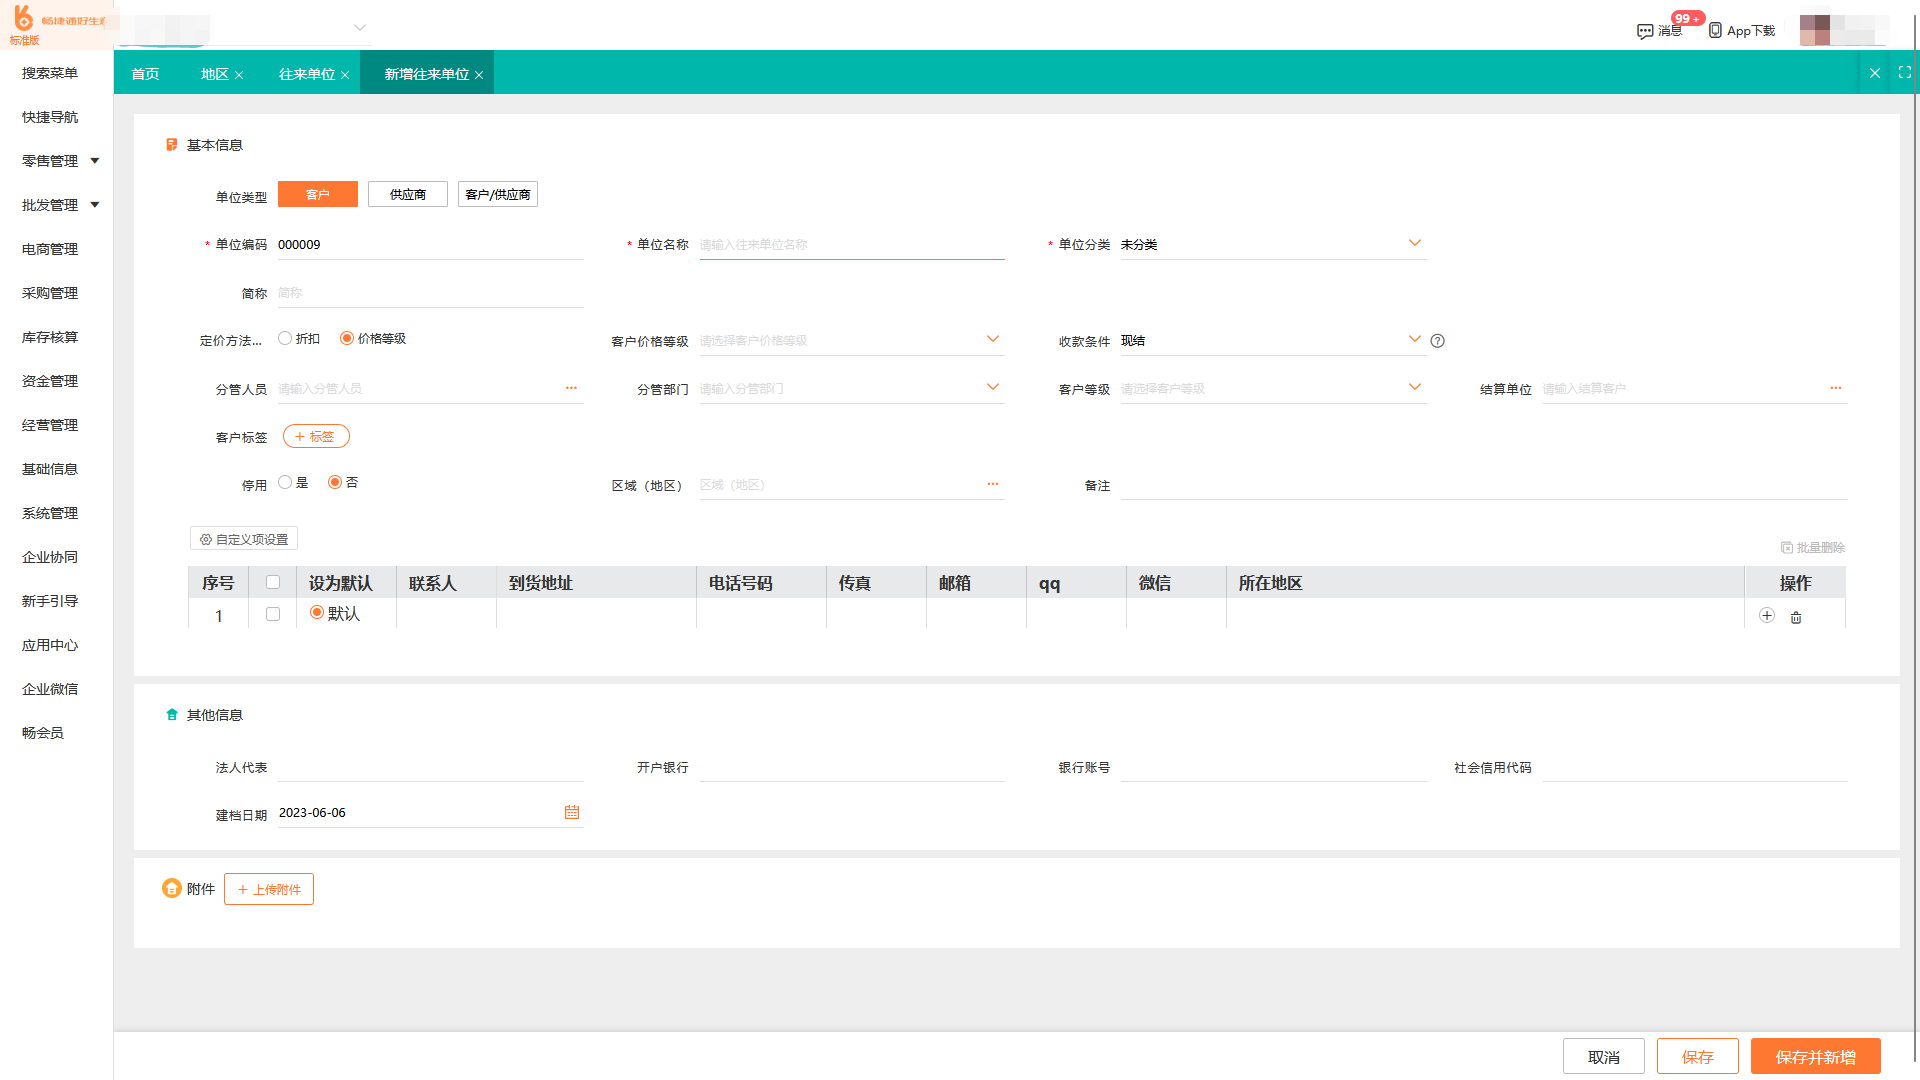This screenshot has height=1080, width=1920.
Task: Click the 其他信息 section header icon
Action: pos(173,715)
